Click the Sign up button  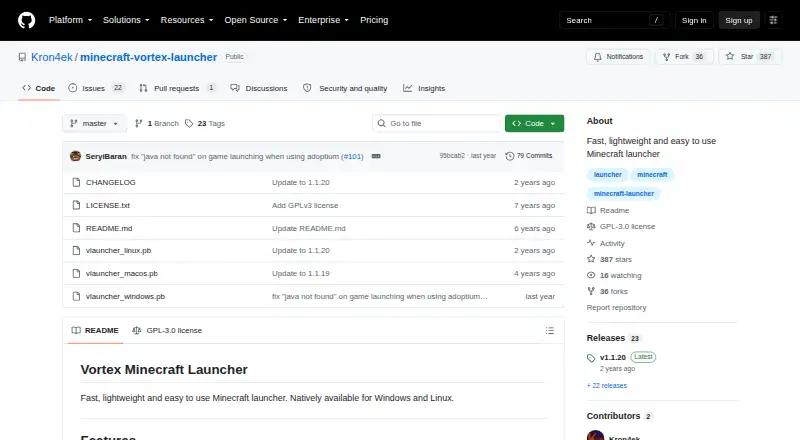coord(739,20)
